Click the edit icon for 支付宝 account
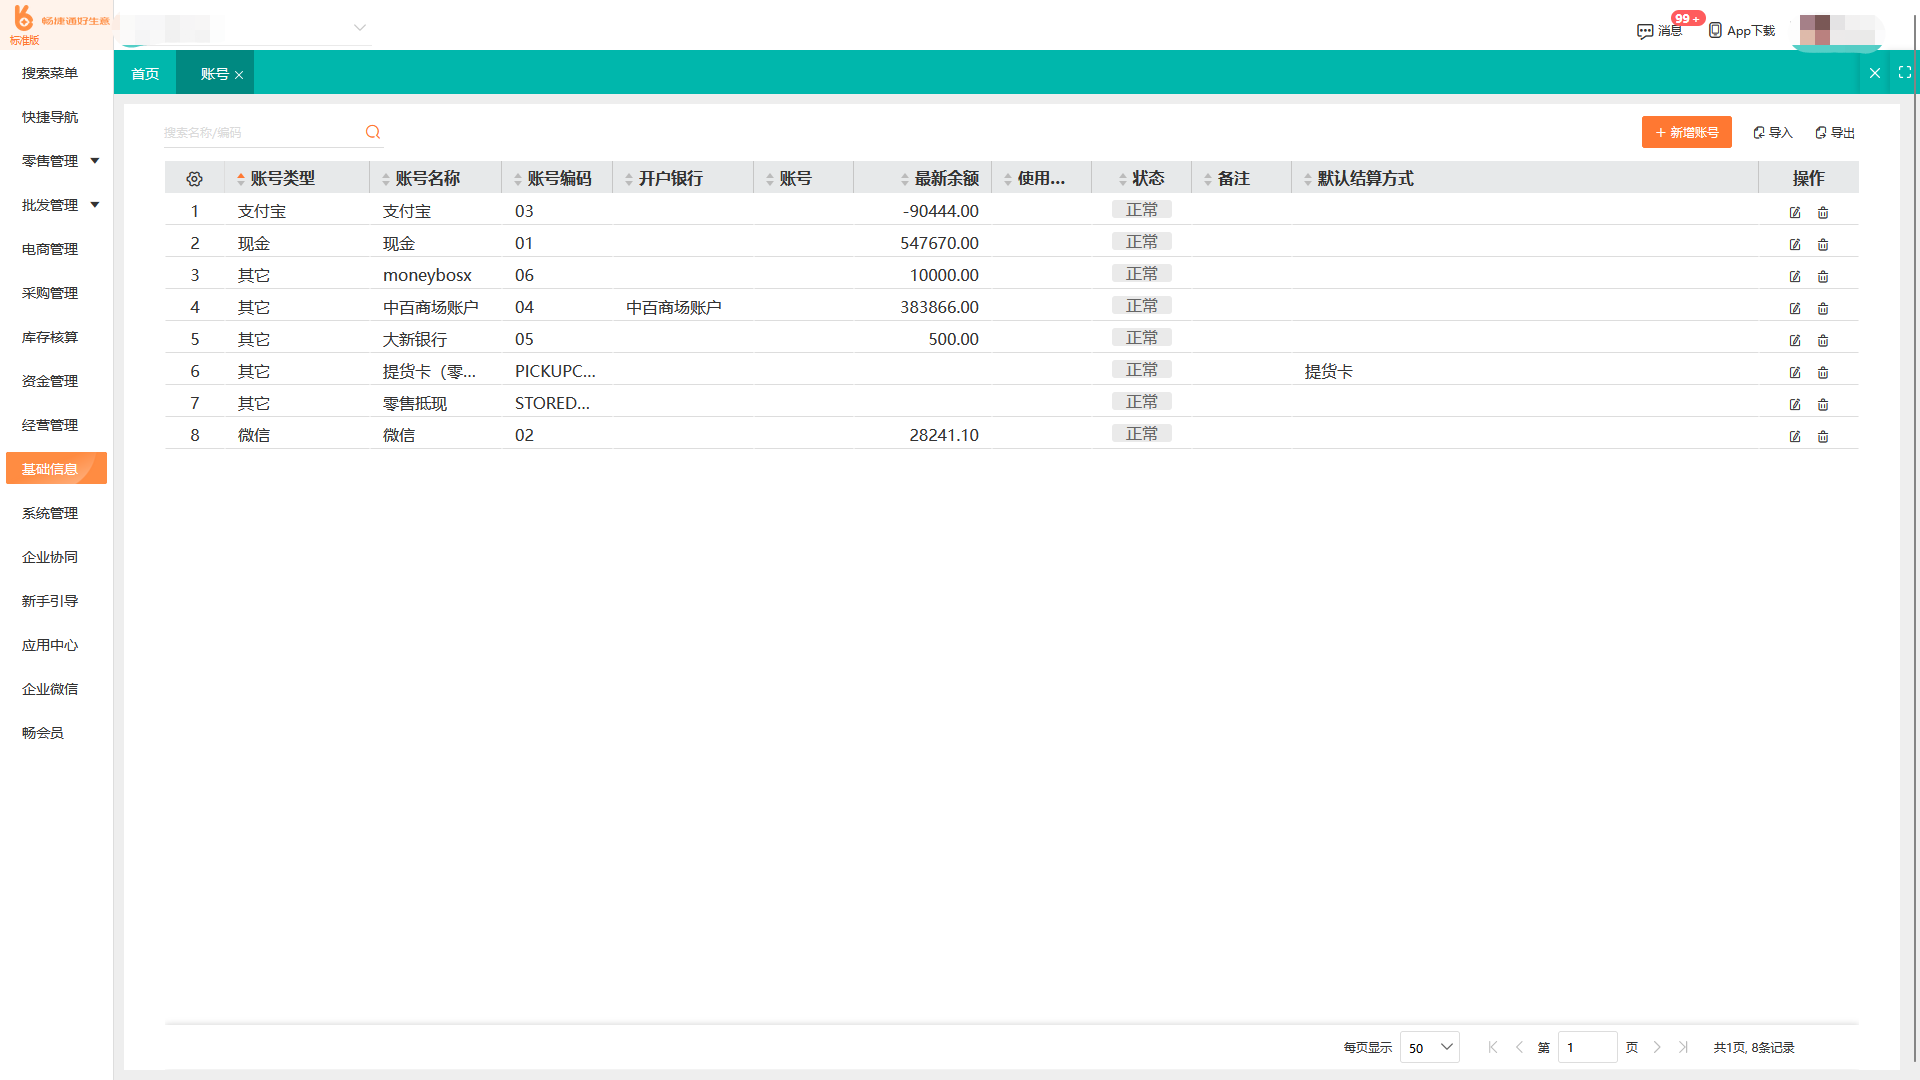 point(1795,211)
